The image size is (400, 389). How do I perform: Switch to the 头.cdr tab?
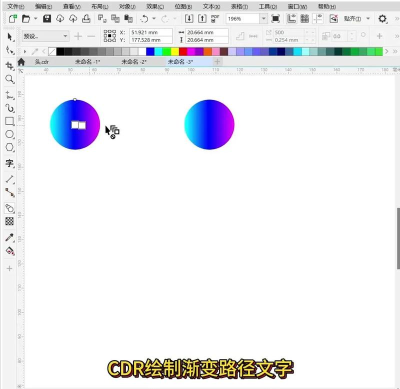click(42, 62)
